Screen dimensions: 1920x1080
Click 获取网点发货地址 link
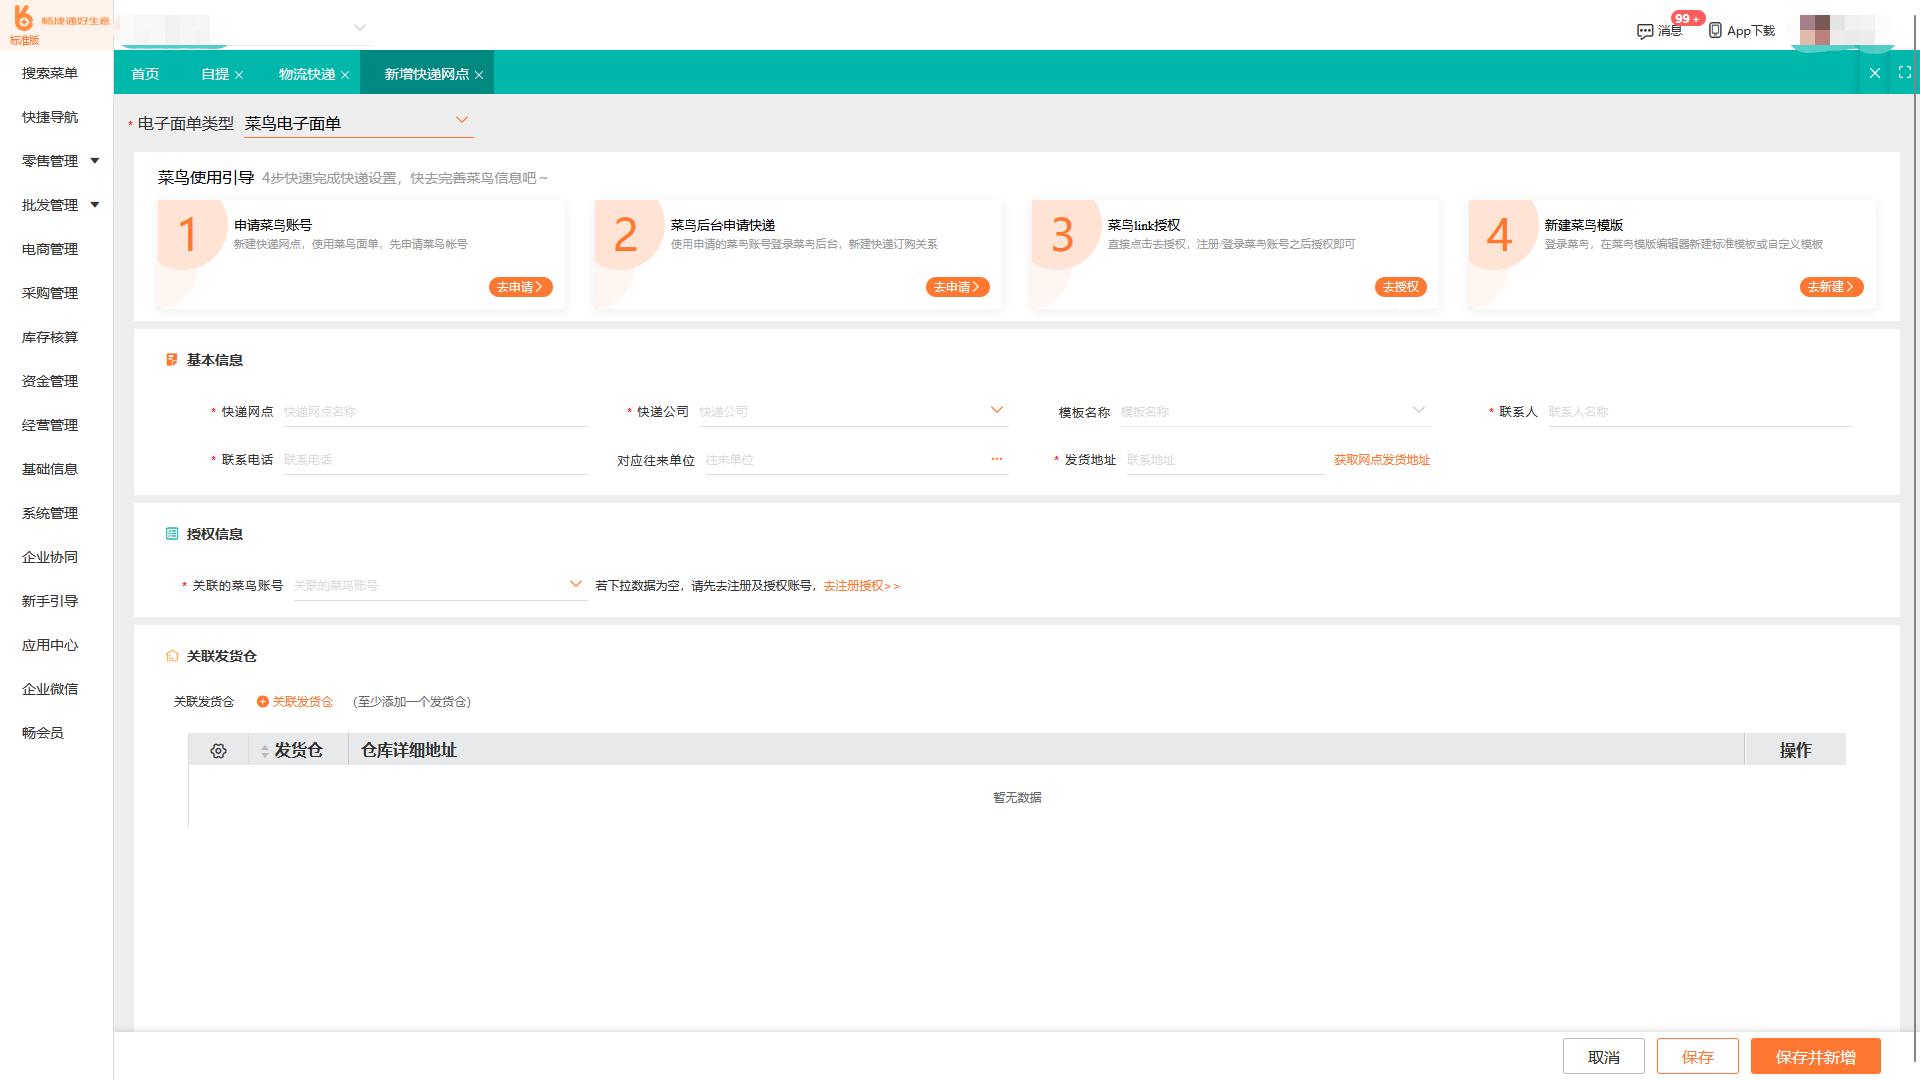point(1383,459)
